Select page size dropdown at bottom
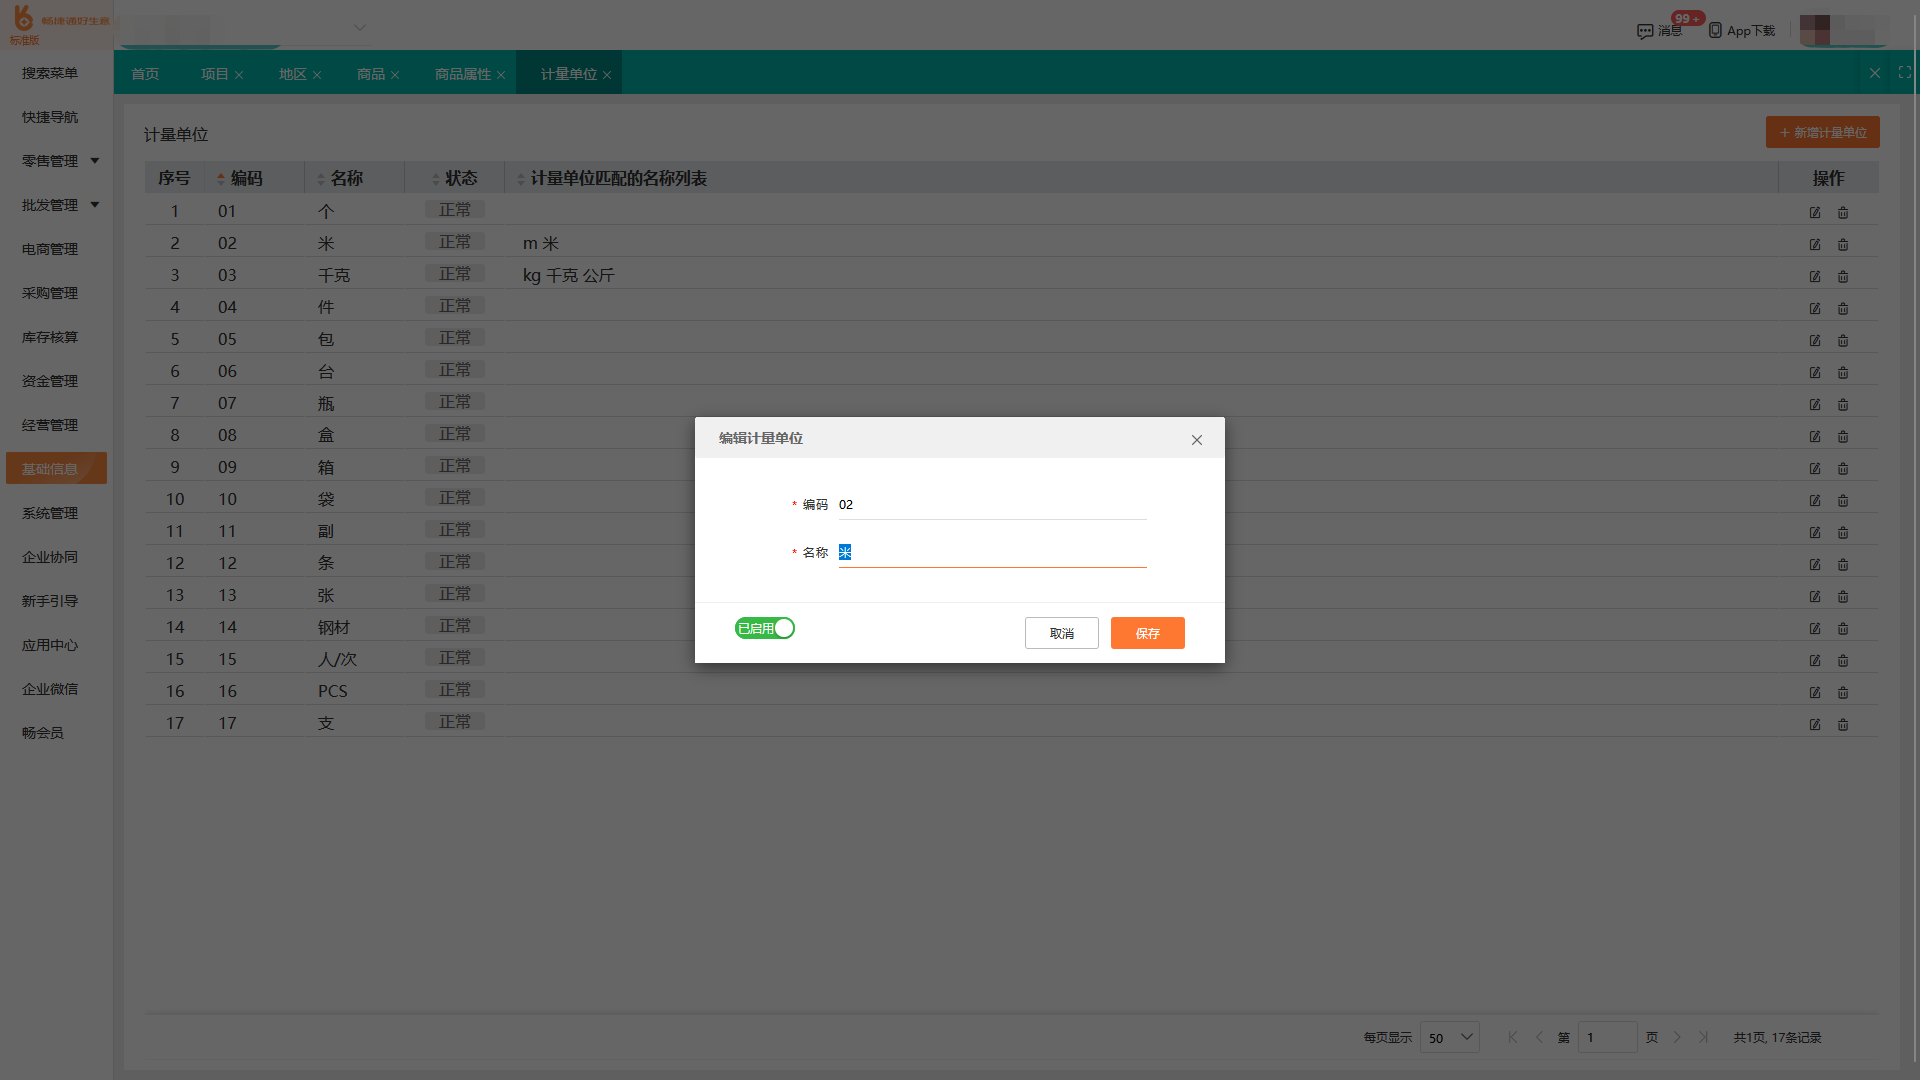 click(1449, 1038)
